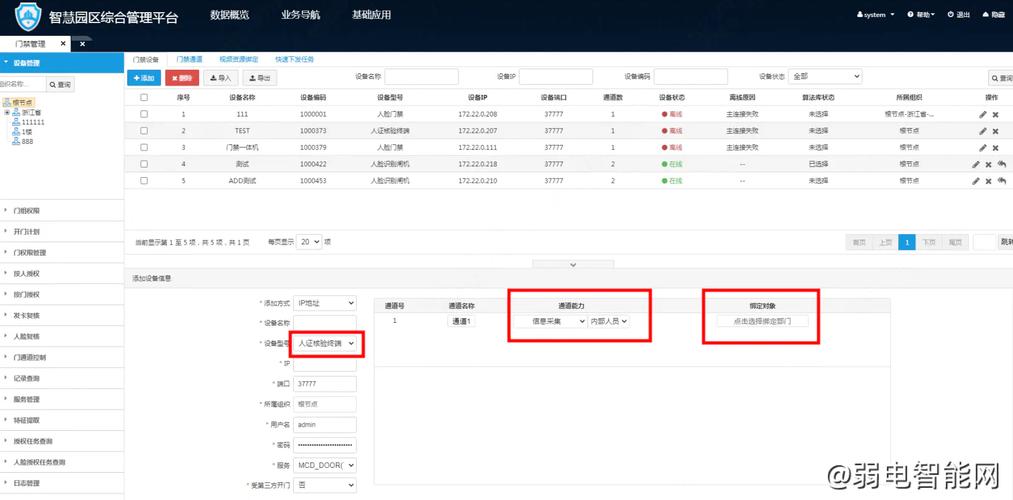The height and width of the screenshot is (500, 1013).
Task: Tick the checkbox for device 111 row
Action: pos(144,114)
